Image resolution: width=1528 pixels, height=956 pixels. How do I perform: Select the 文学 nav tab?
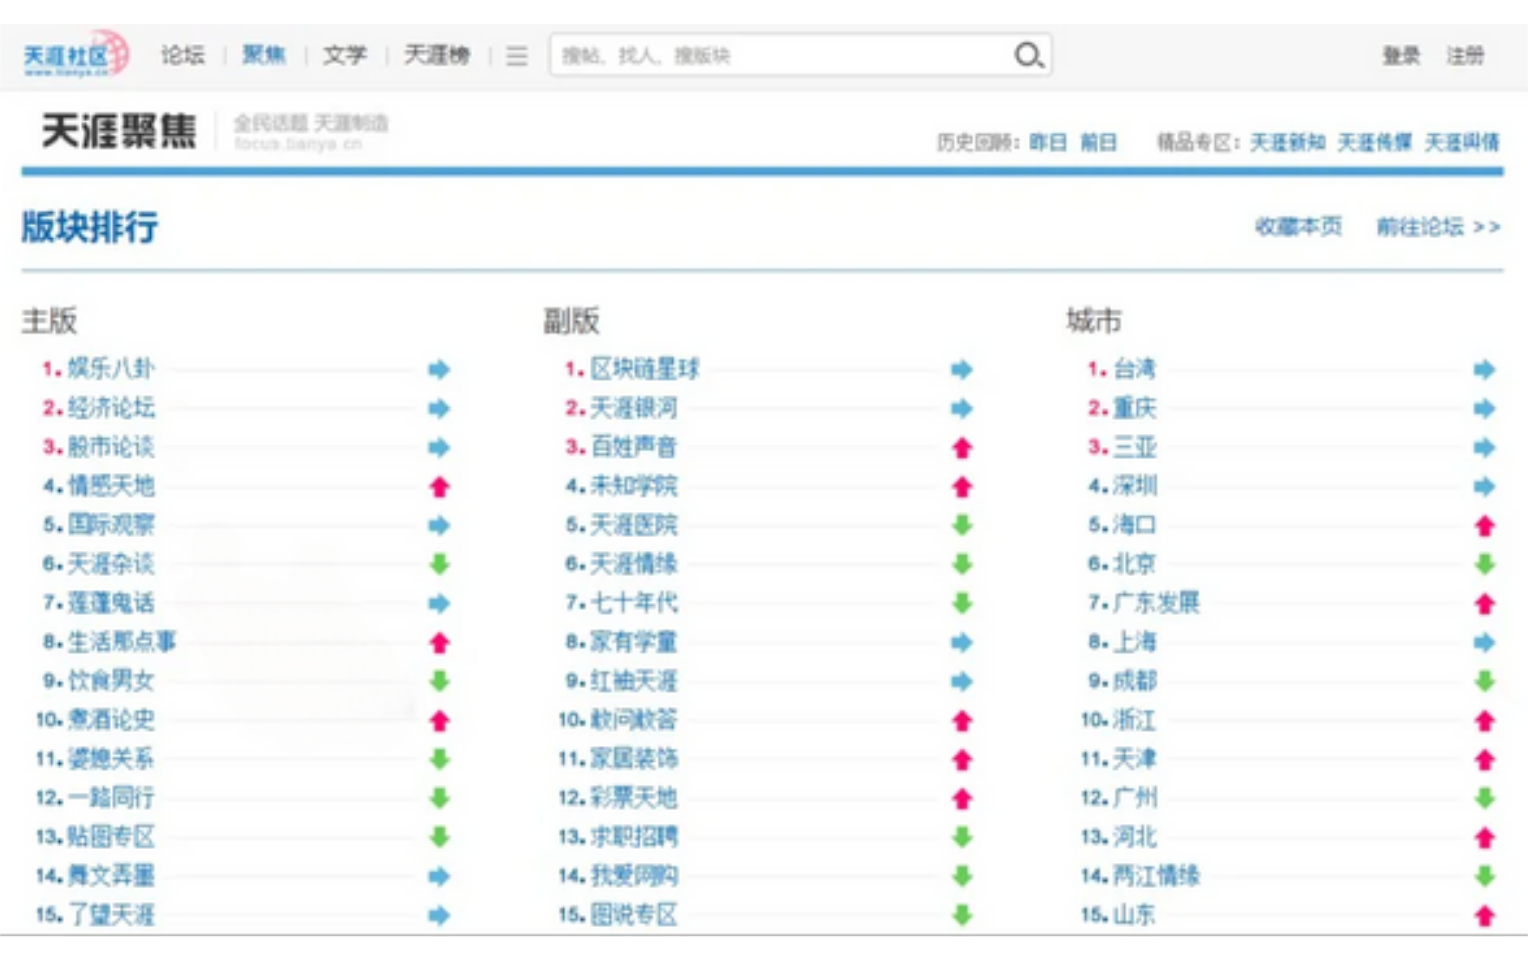click(x=344, y=55)
